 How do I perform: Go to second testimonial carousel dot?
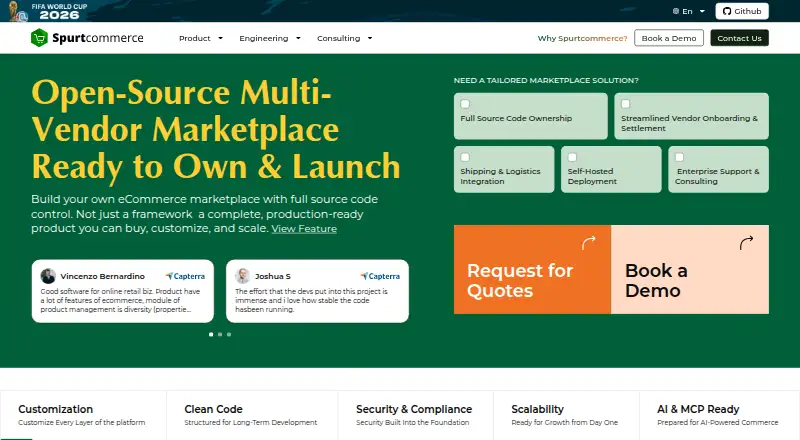pyautogui.click(x=220, y=334)
